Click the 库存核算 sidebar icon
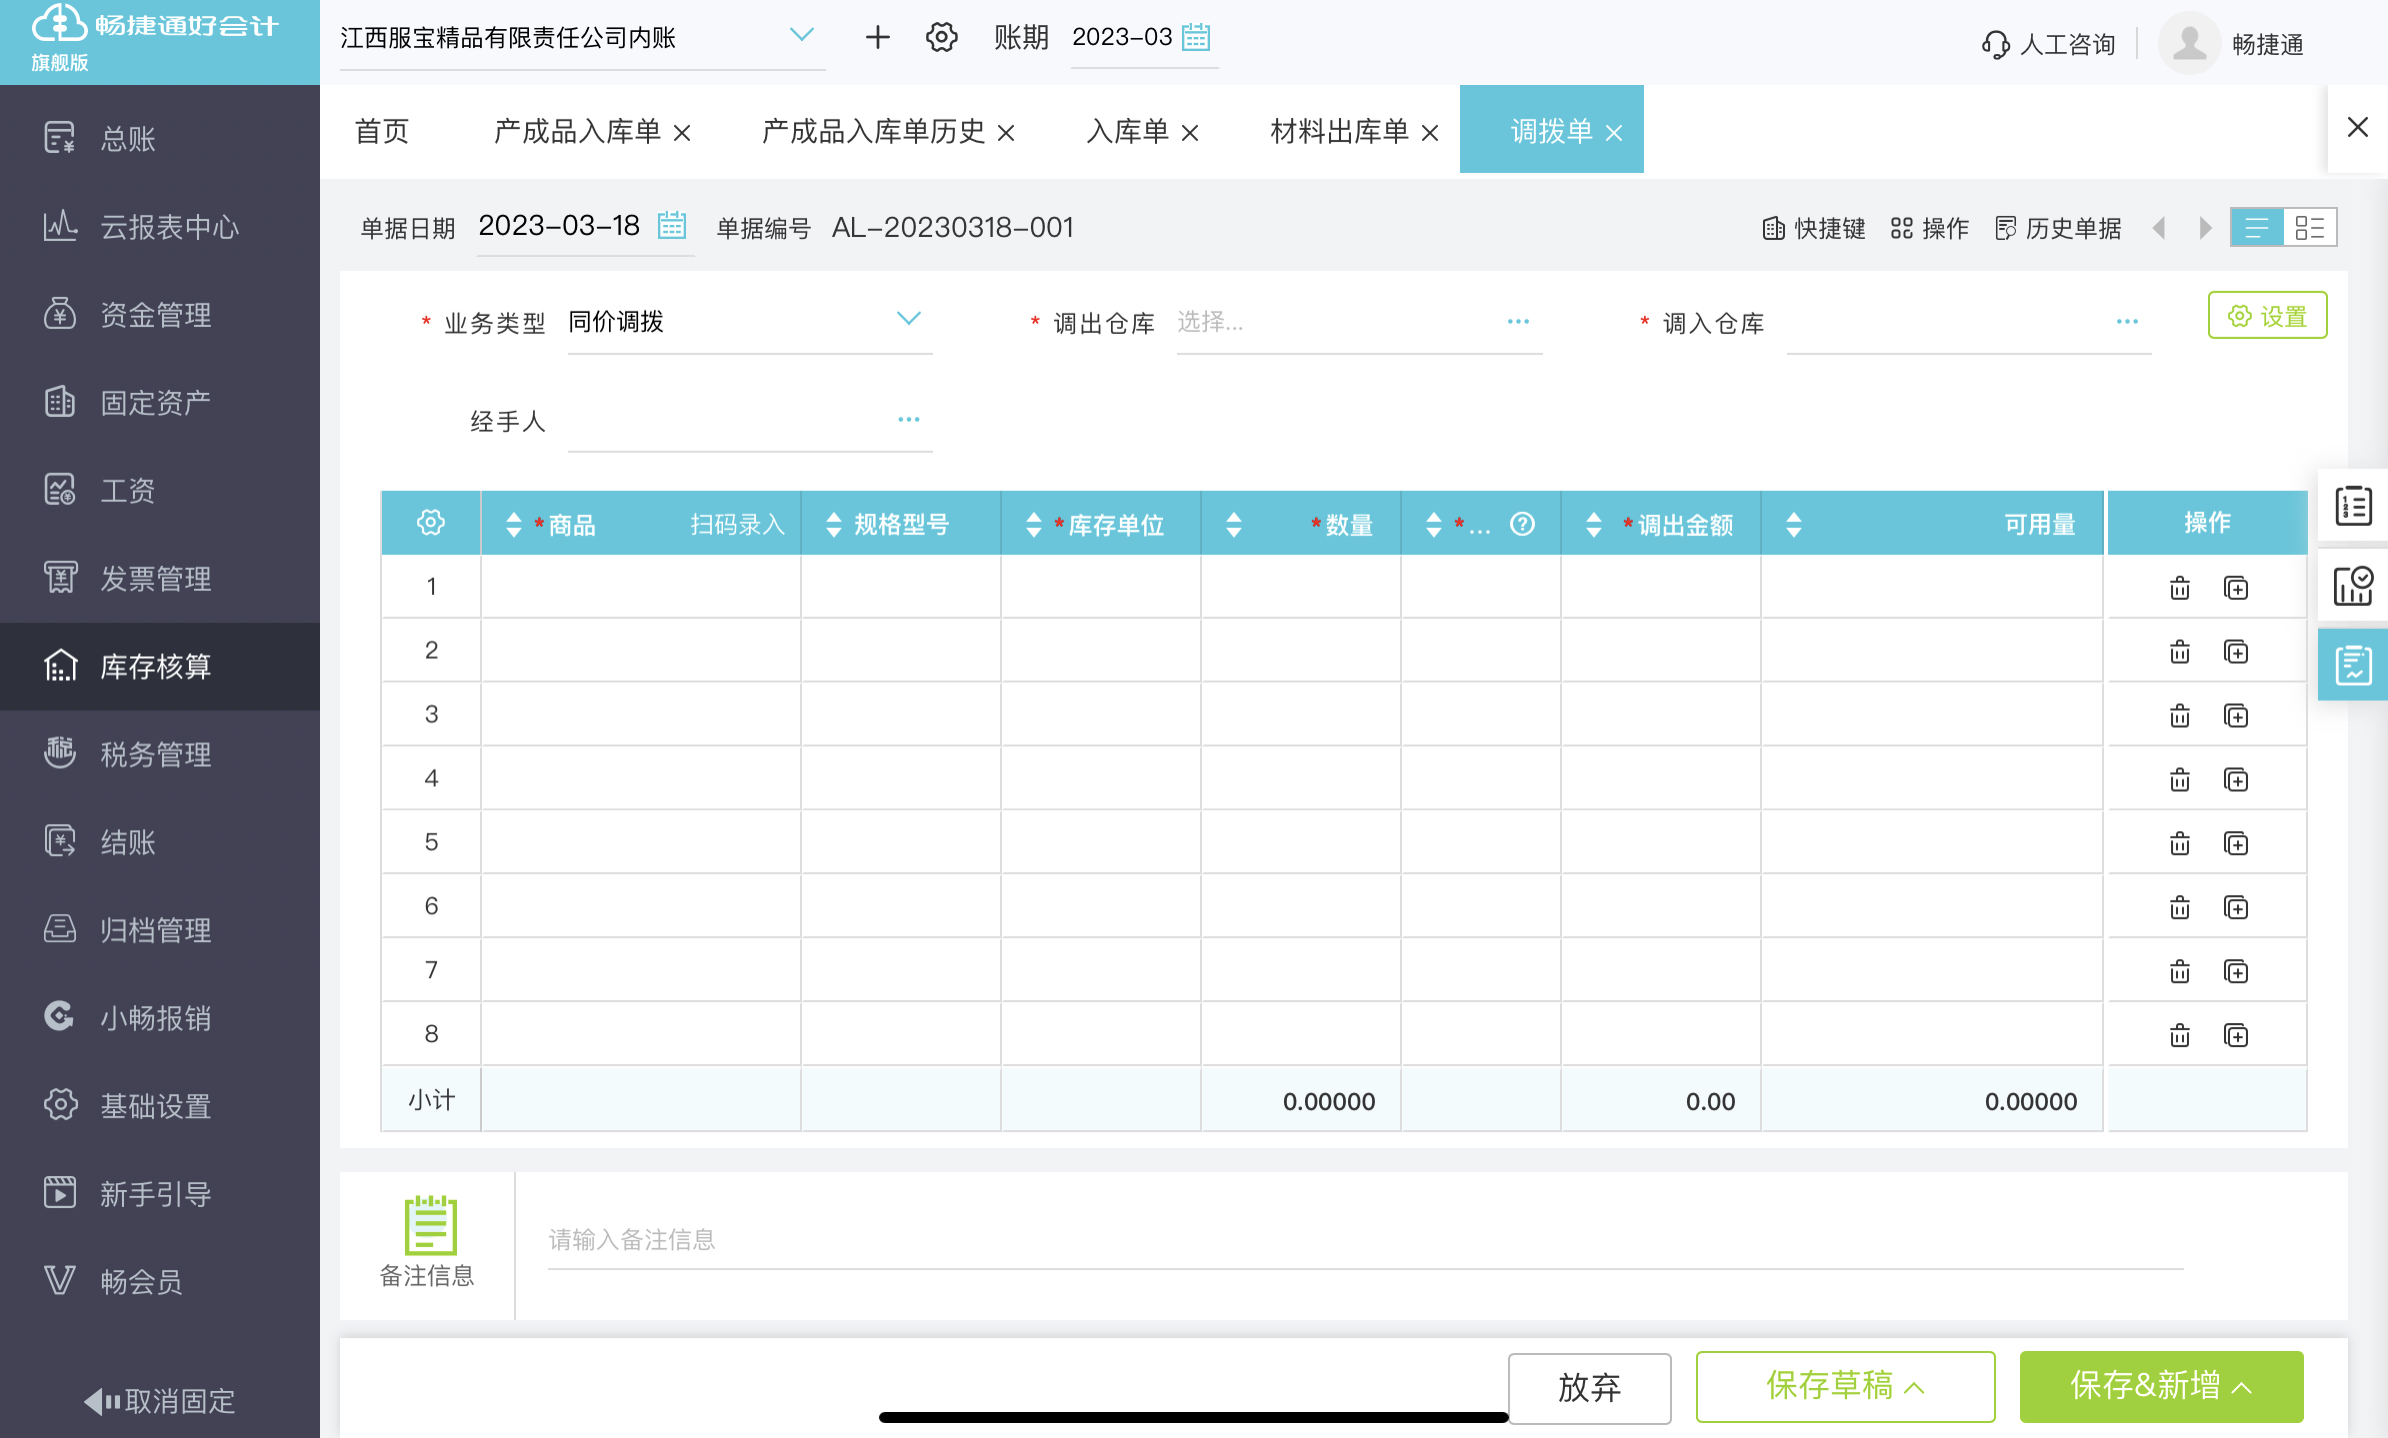 pyautogui.click(x=60, y=667)
